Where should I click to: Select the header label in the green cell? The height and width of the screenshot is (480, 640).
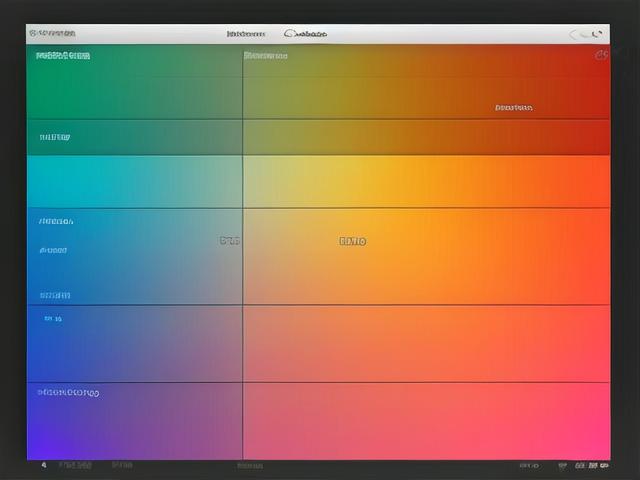[x=62, y=56]
